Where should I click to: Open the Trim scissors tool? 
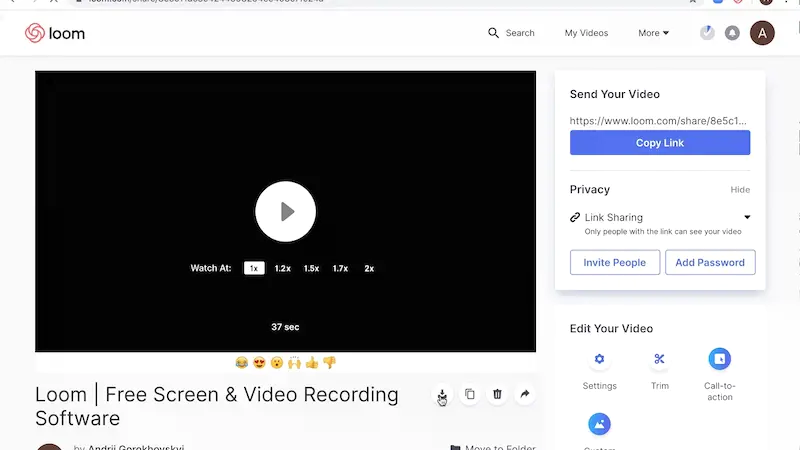659,360
